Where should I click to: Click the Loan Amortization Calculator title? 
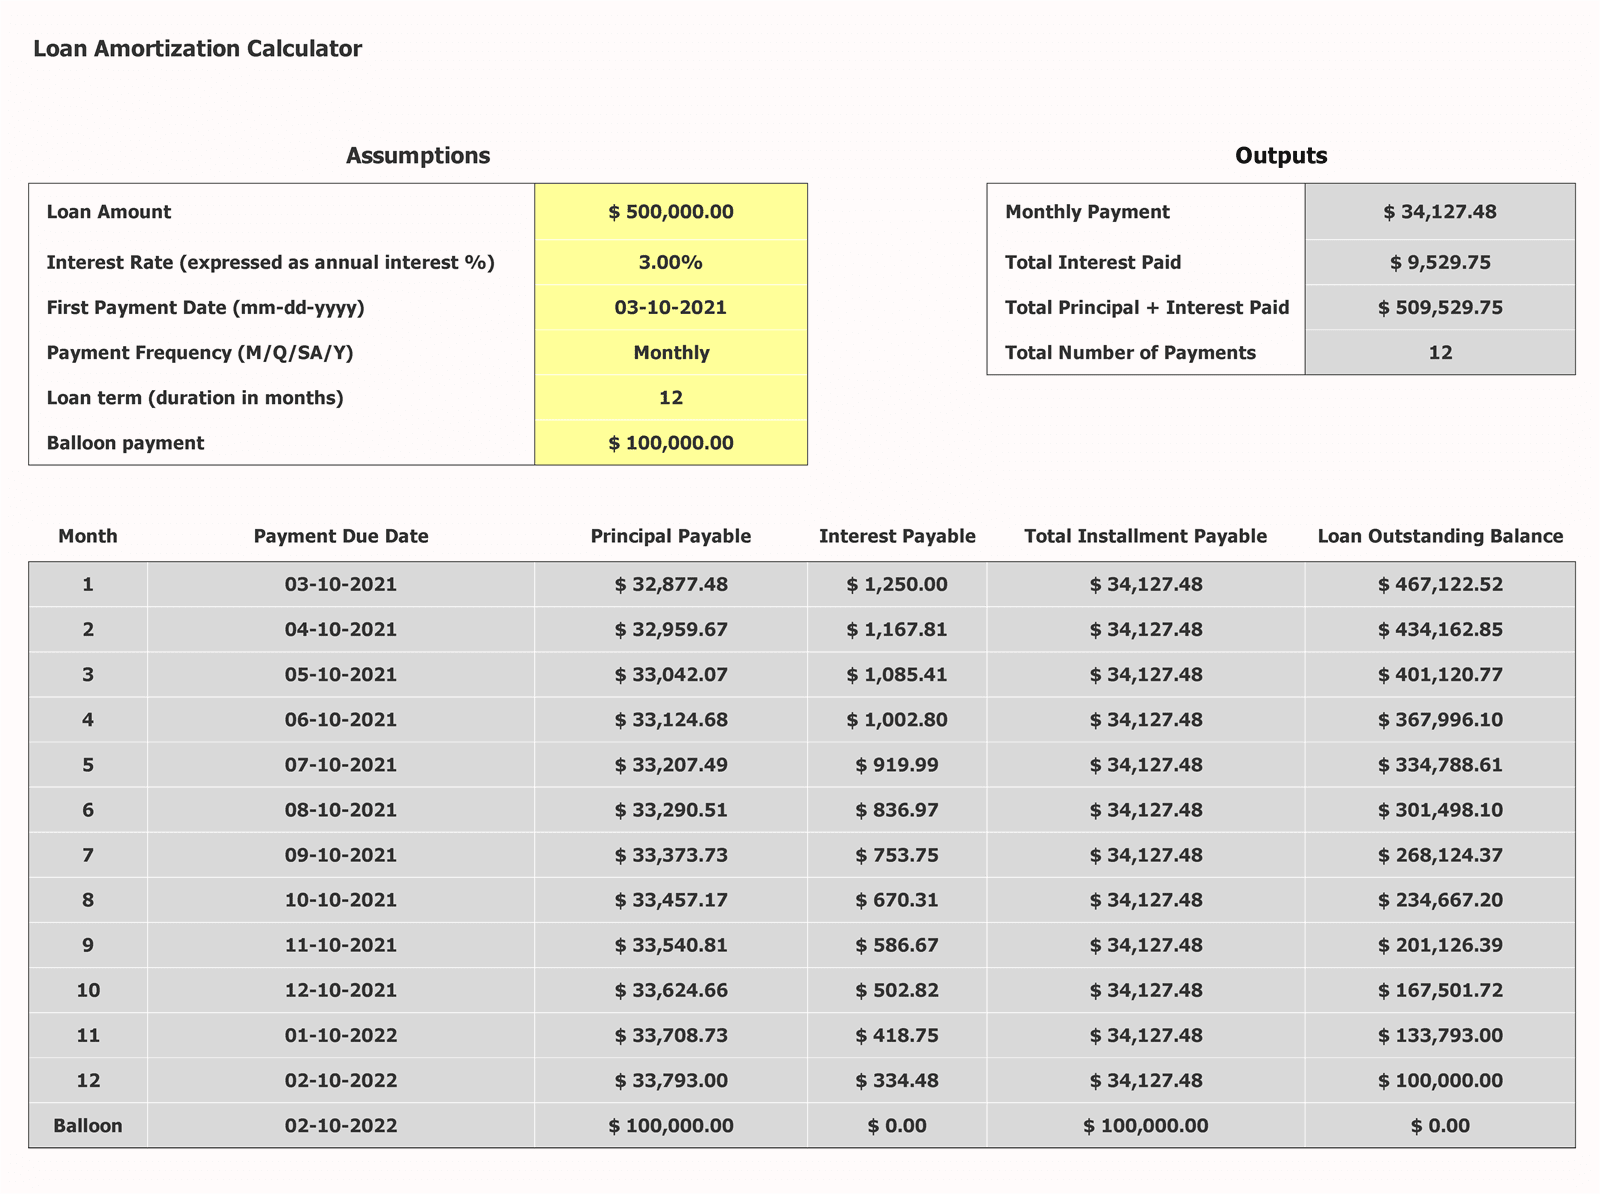(x=197, y=48)
